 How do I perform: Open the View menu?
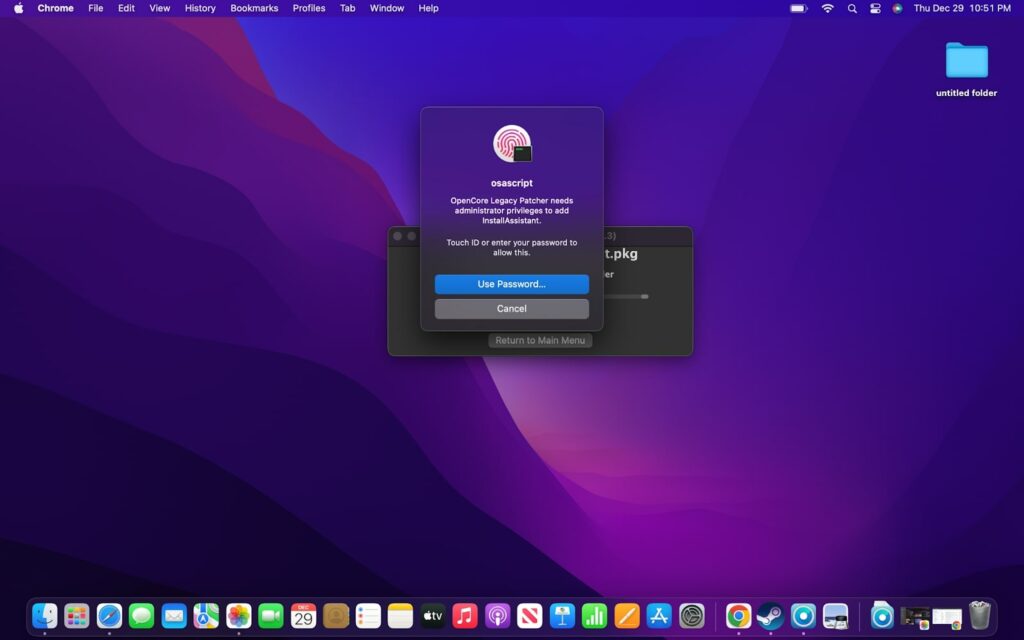tap(159, 8)
